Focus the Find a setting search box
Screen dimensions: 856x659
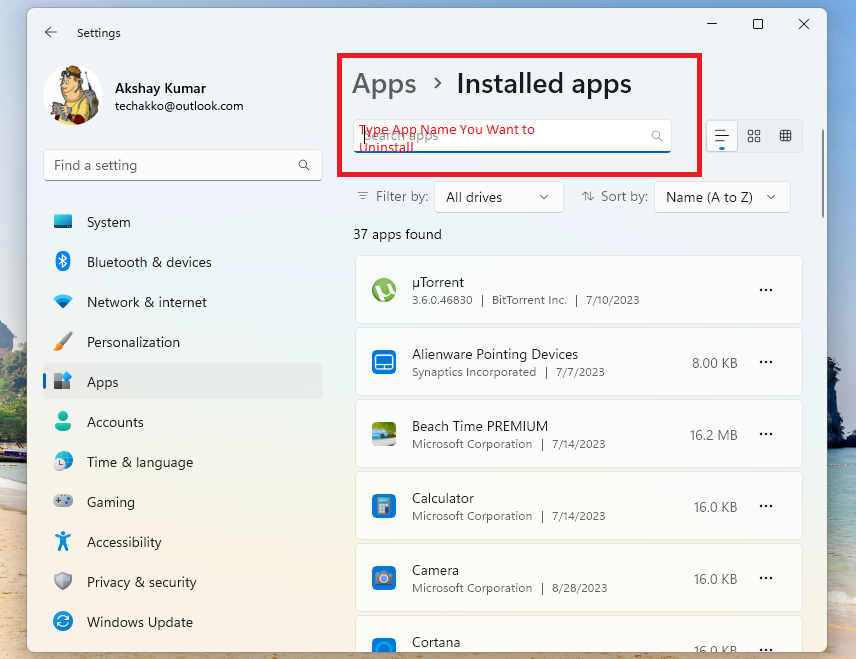(x=183, y=165)
